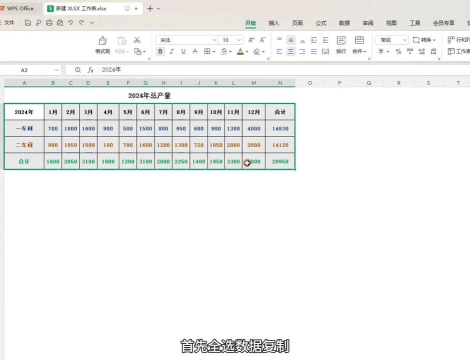Click the font color A icon
Image resolution: width=470 pixels, height=360 pixels.
240,51
